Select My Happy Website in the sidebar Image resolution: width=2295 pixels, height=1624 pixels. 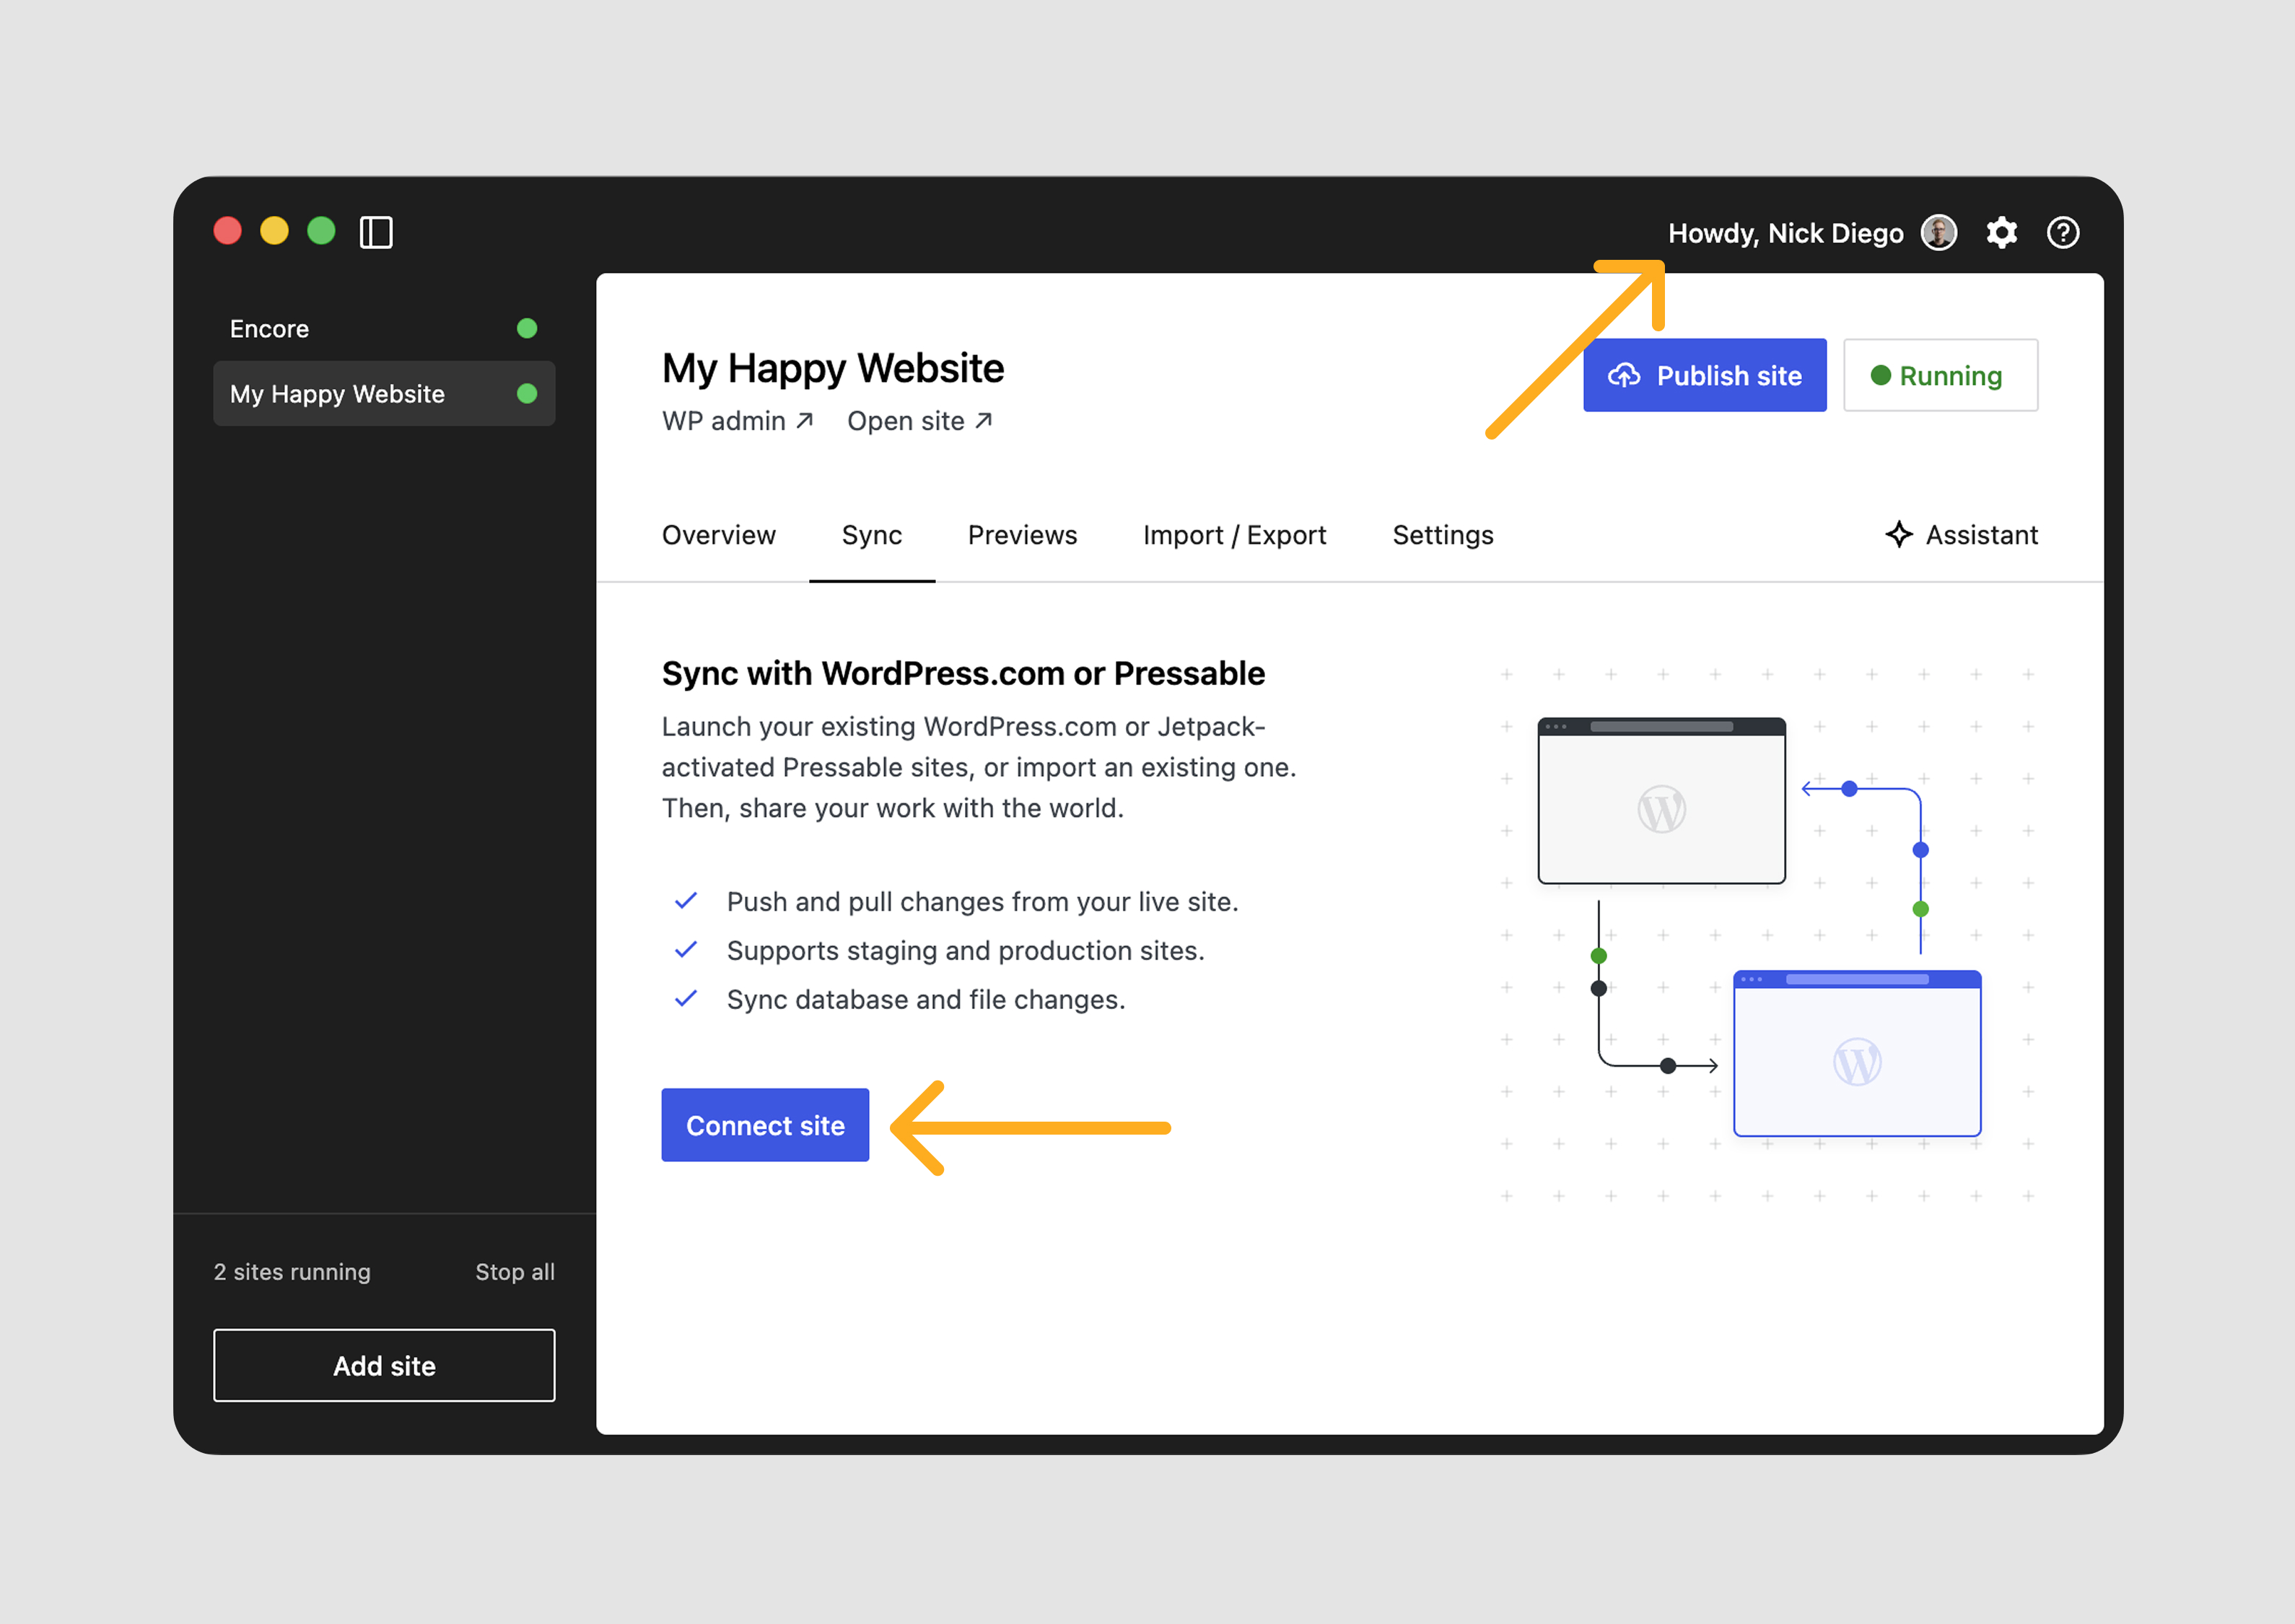coord(338,394)
